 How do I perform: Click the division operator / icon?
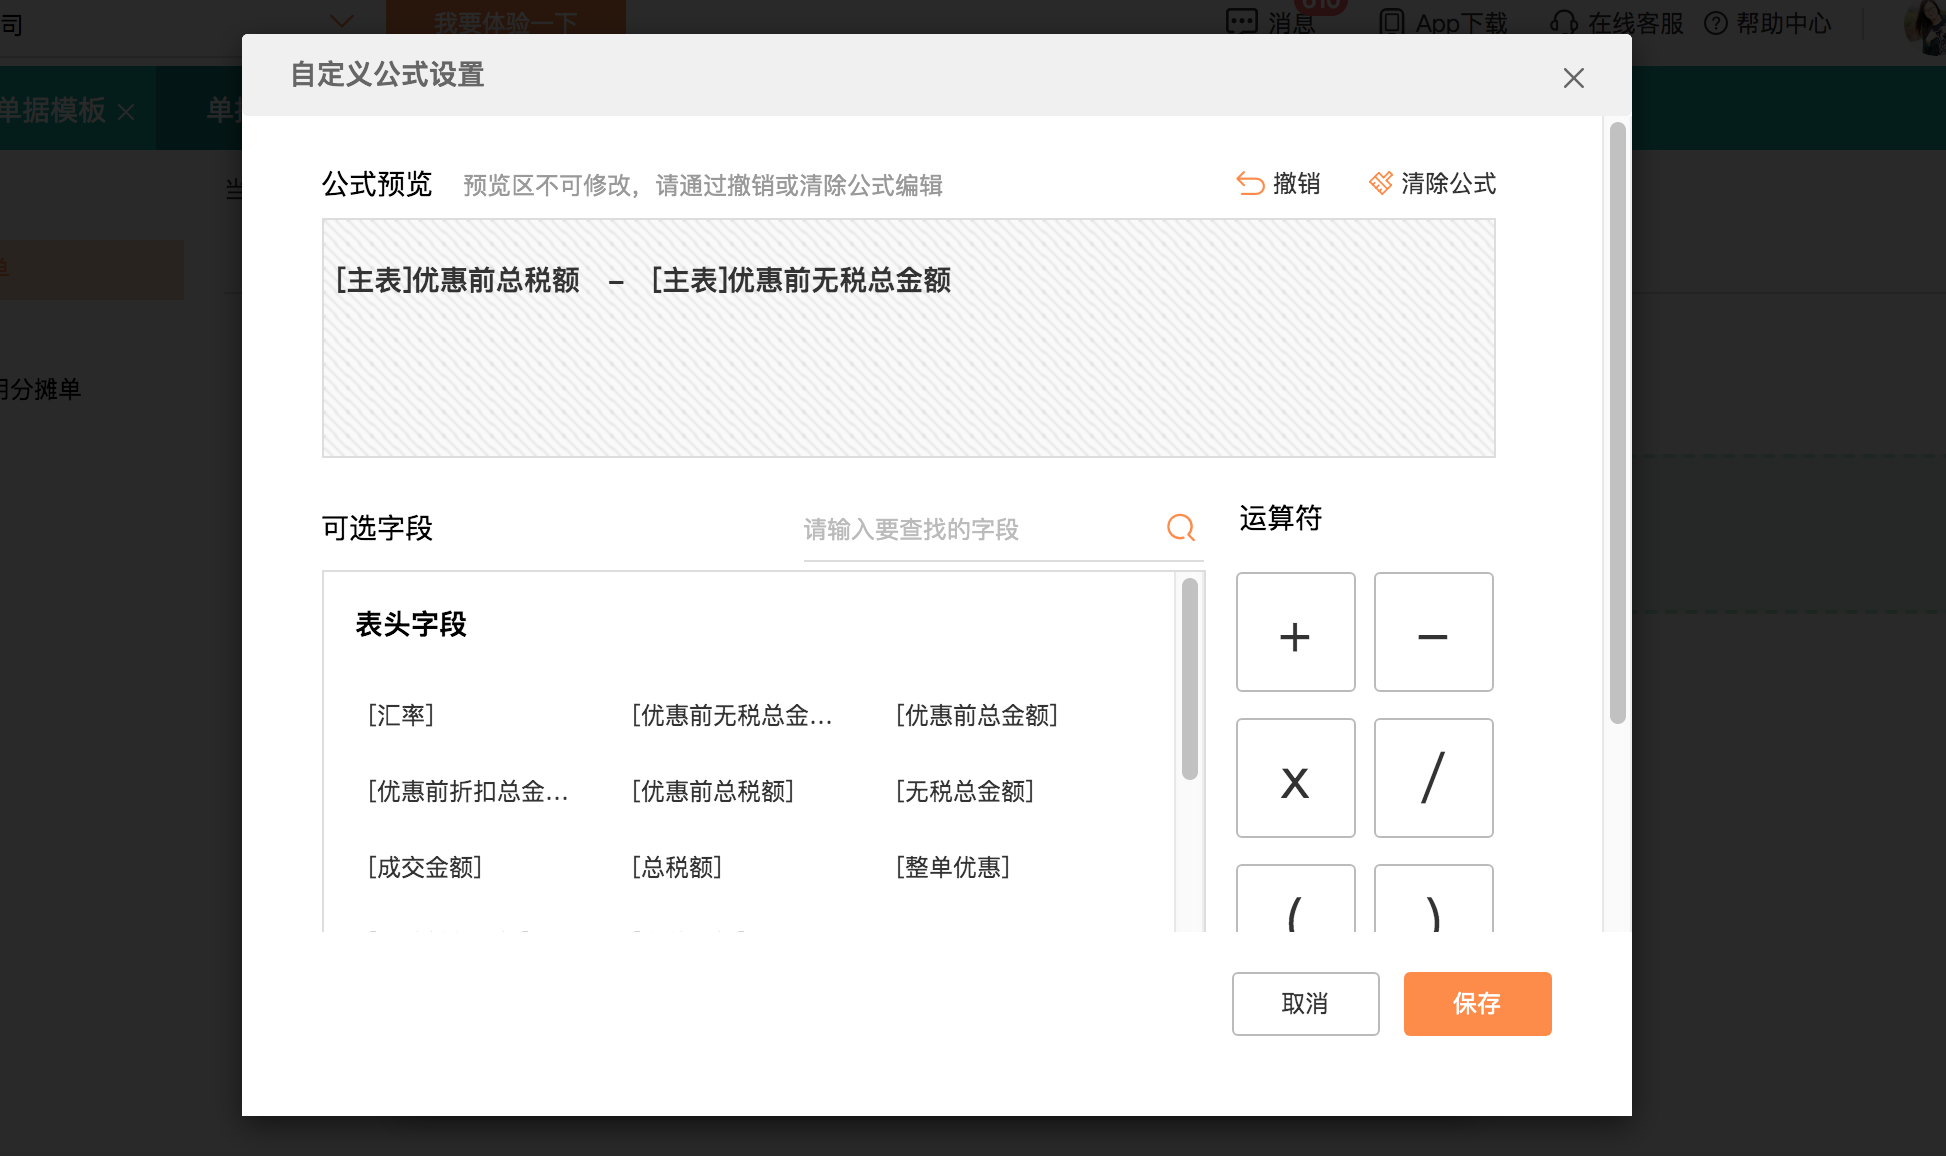[1433, 778]
